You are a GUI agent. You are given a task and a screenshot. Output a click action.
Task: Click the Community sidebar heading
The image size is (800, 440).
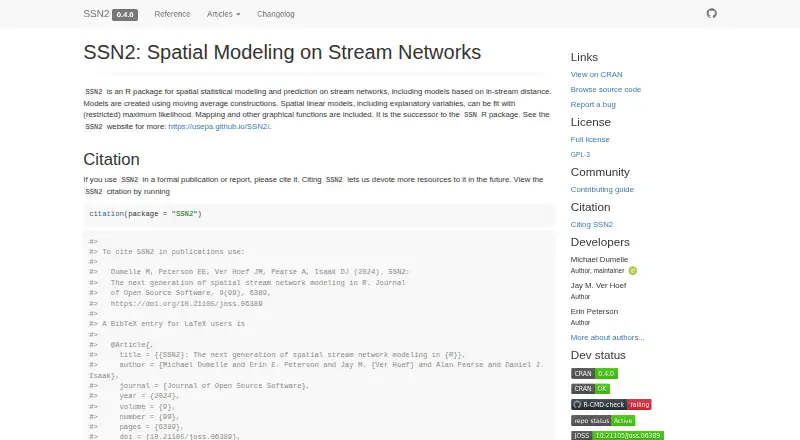click(600, 172)
